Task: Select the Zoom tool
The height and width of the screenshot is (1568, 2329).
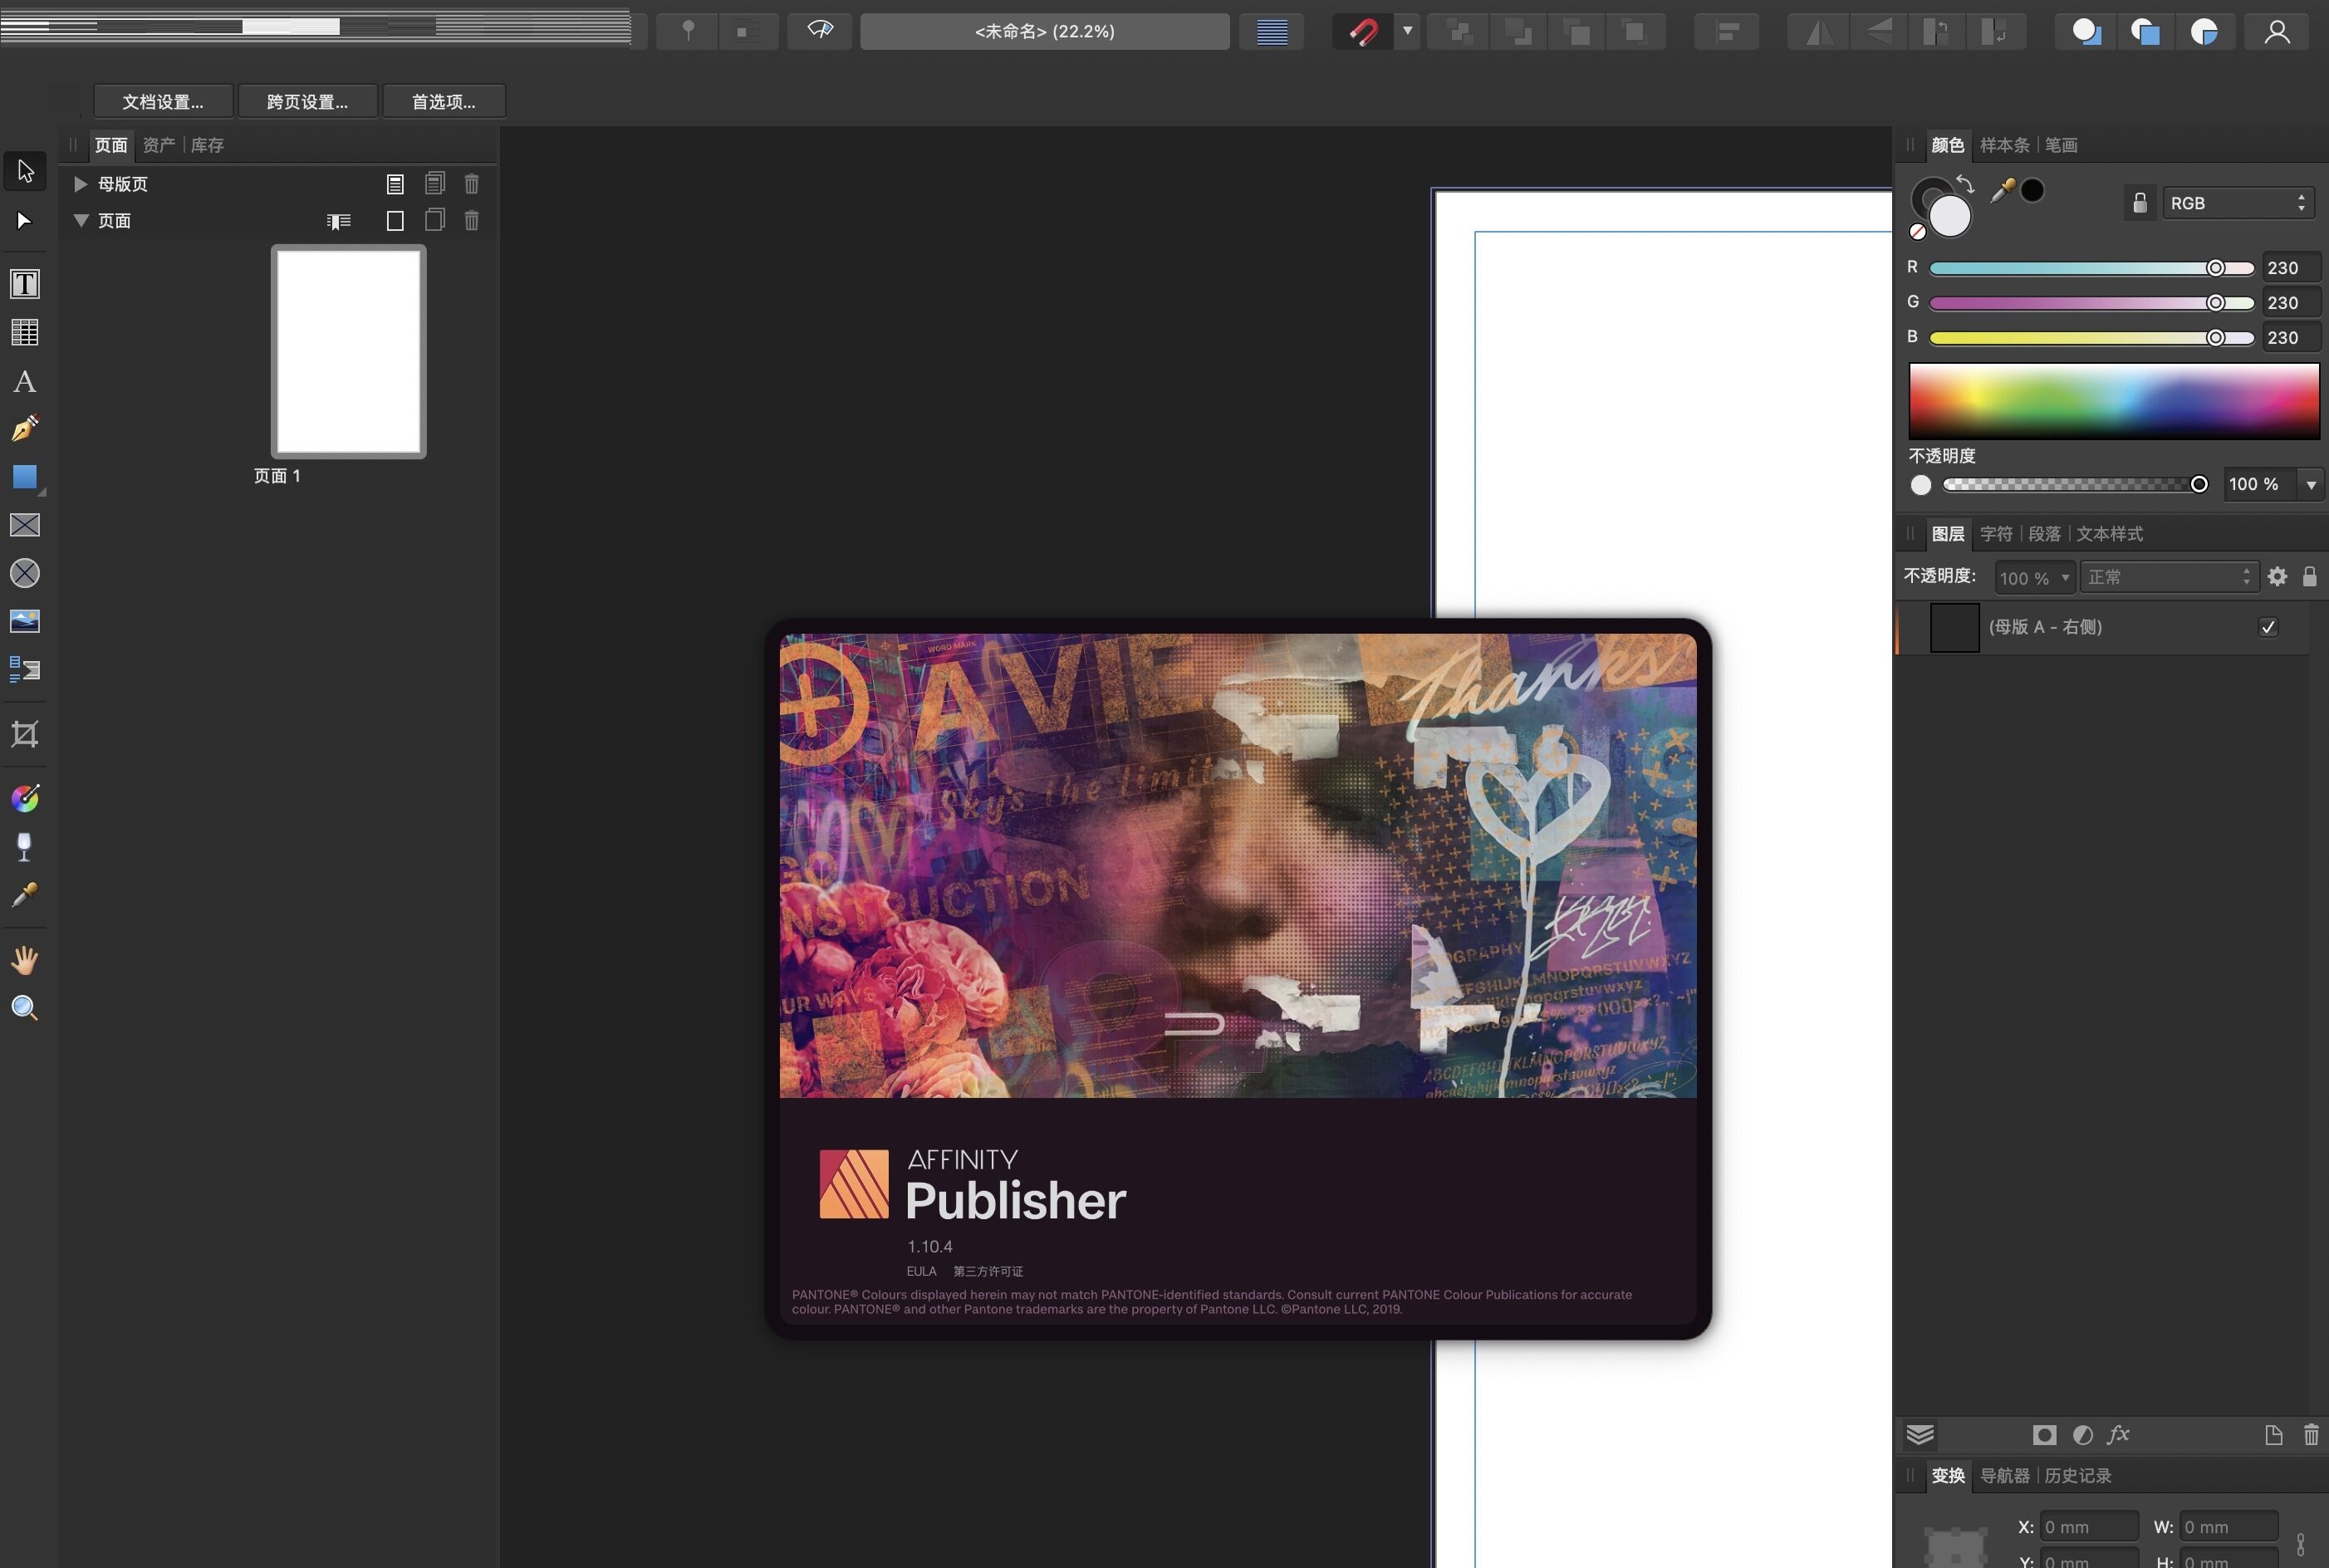Action: coord(24,1007)
